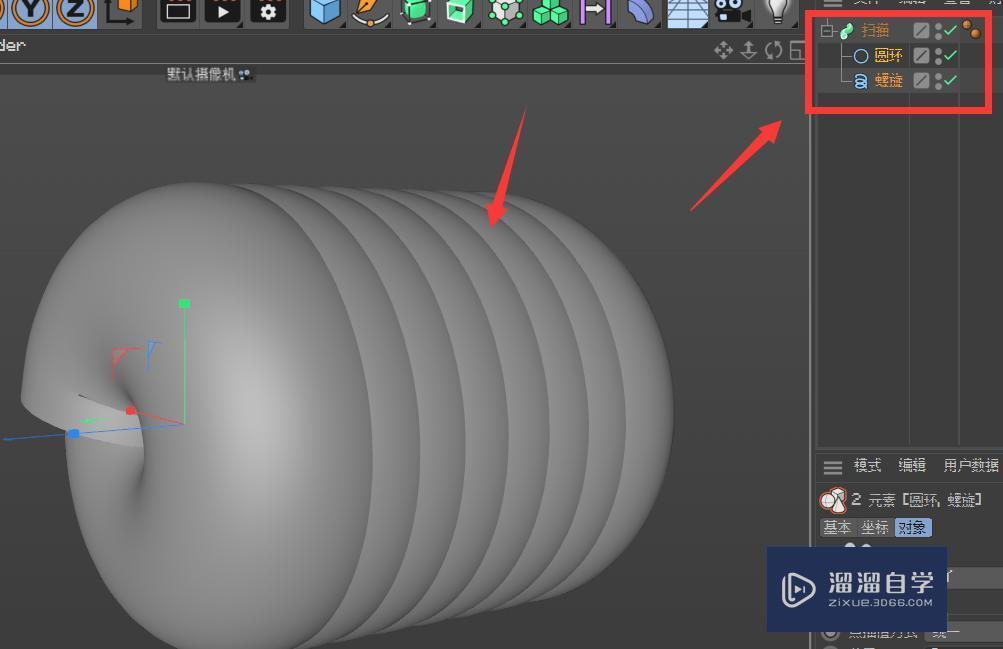1003x649 pixels.
Task: Open the render settings gear icon
Action: point(267,11)
